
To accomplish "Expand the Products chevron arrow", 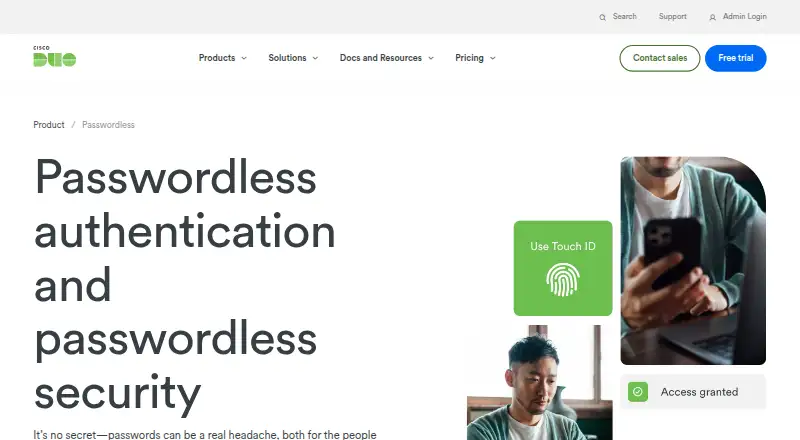I will click(x=244, y=58).
